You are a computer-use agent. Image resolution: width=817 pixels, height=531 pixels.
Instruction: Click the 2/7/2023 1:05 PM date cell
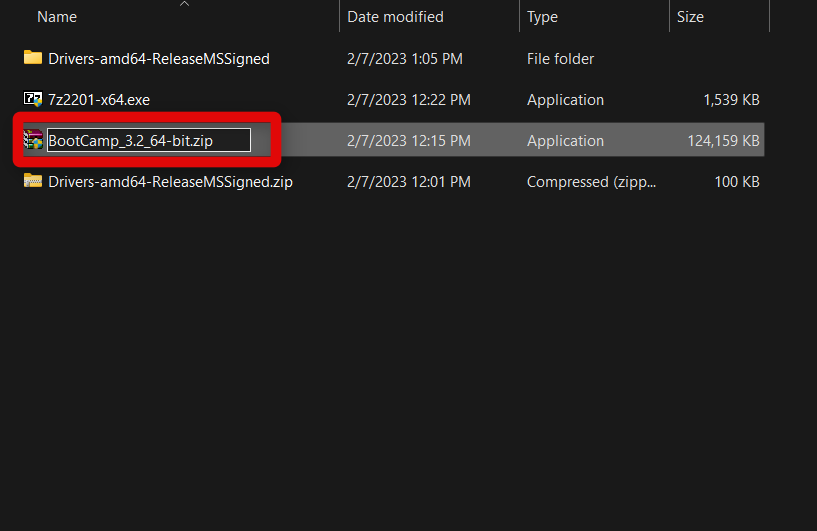click(x=405, y=59)
